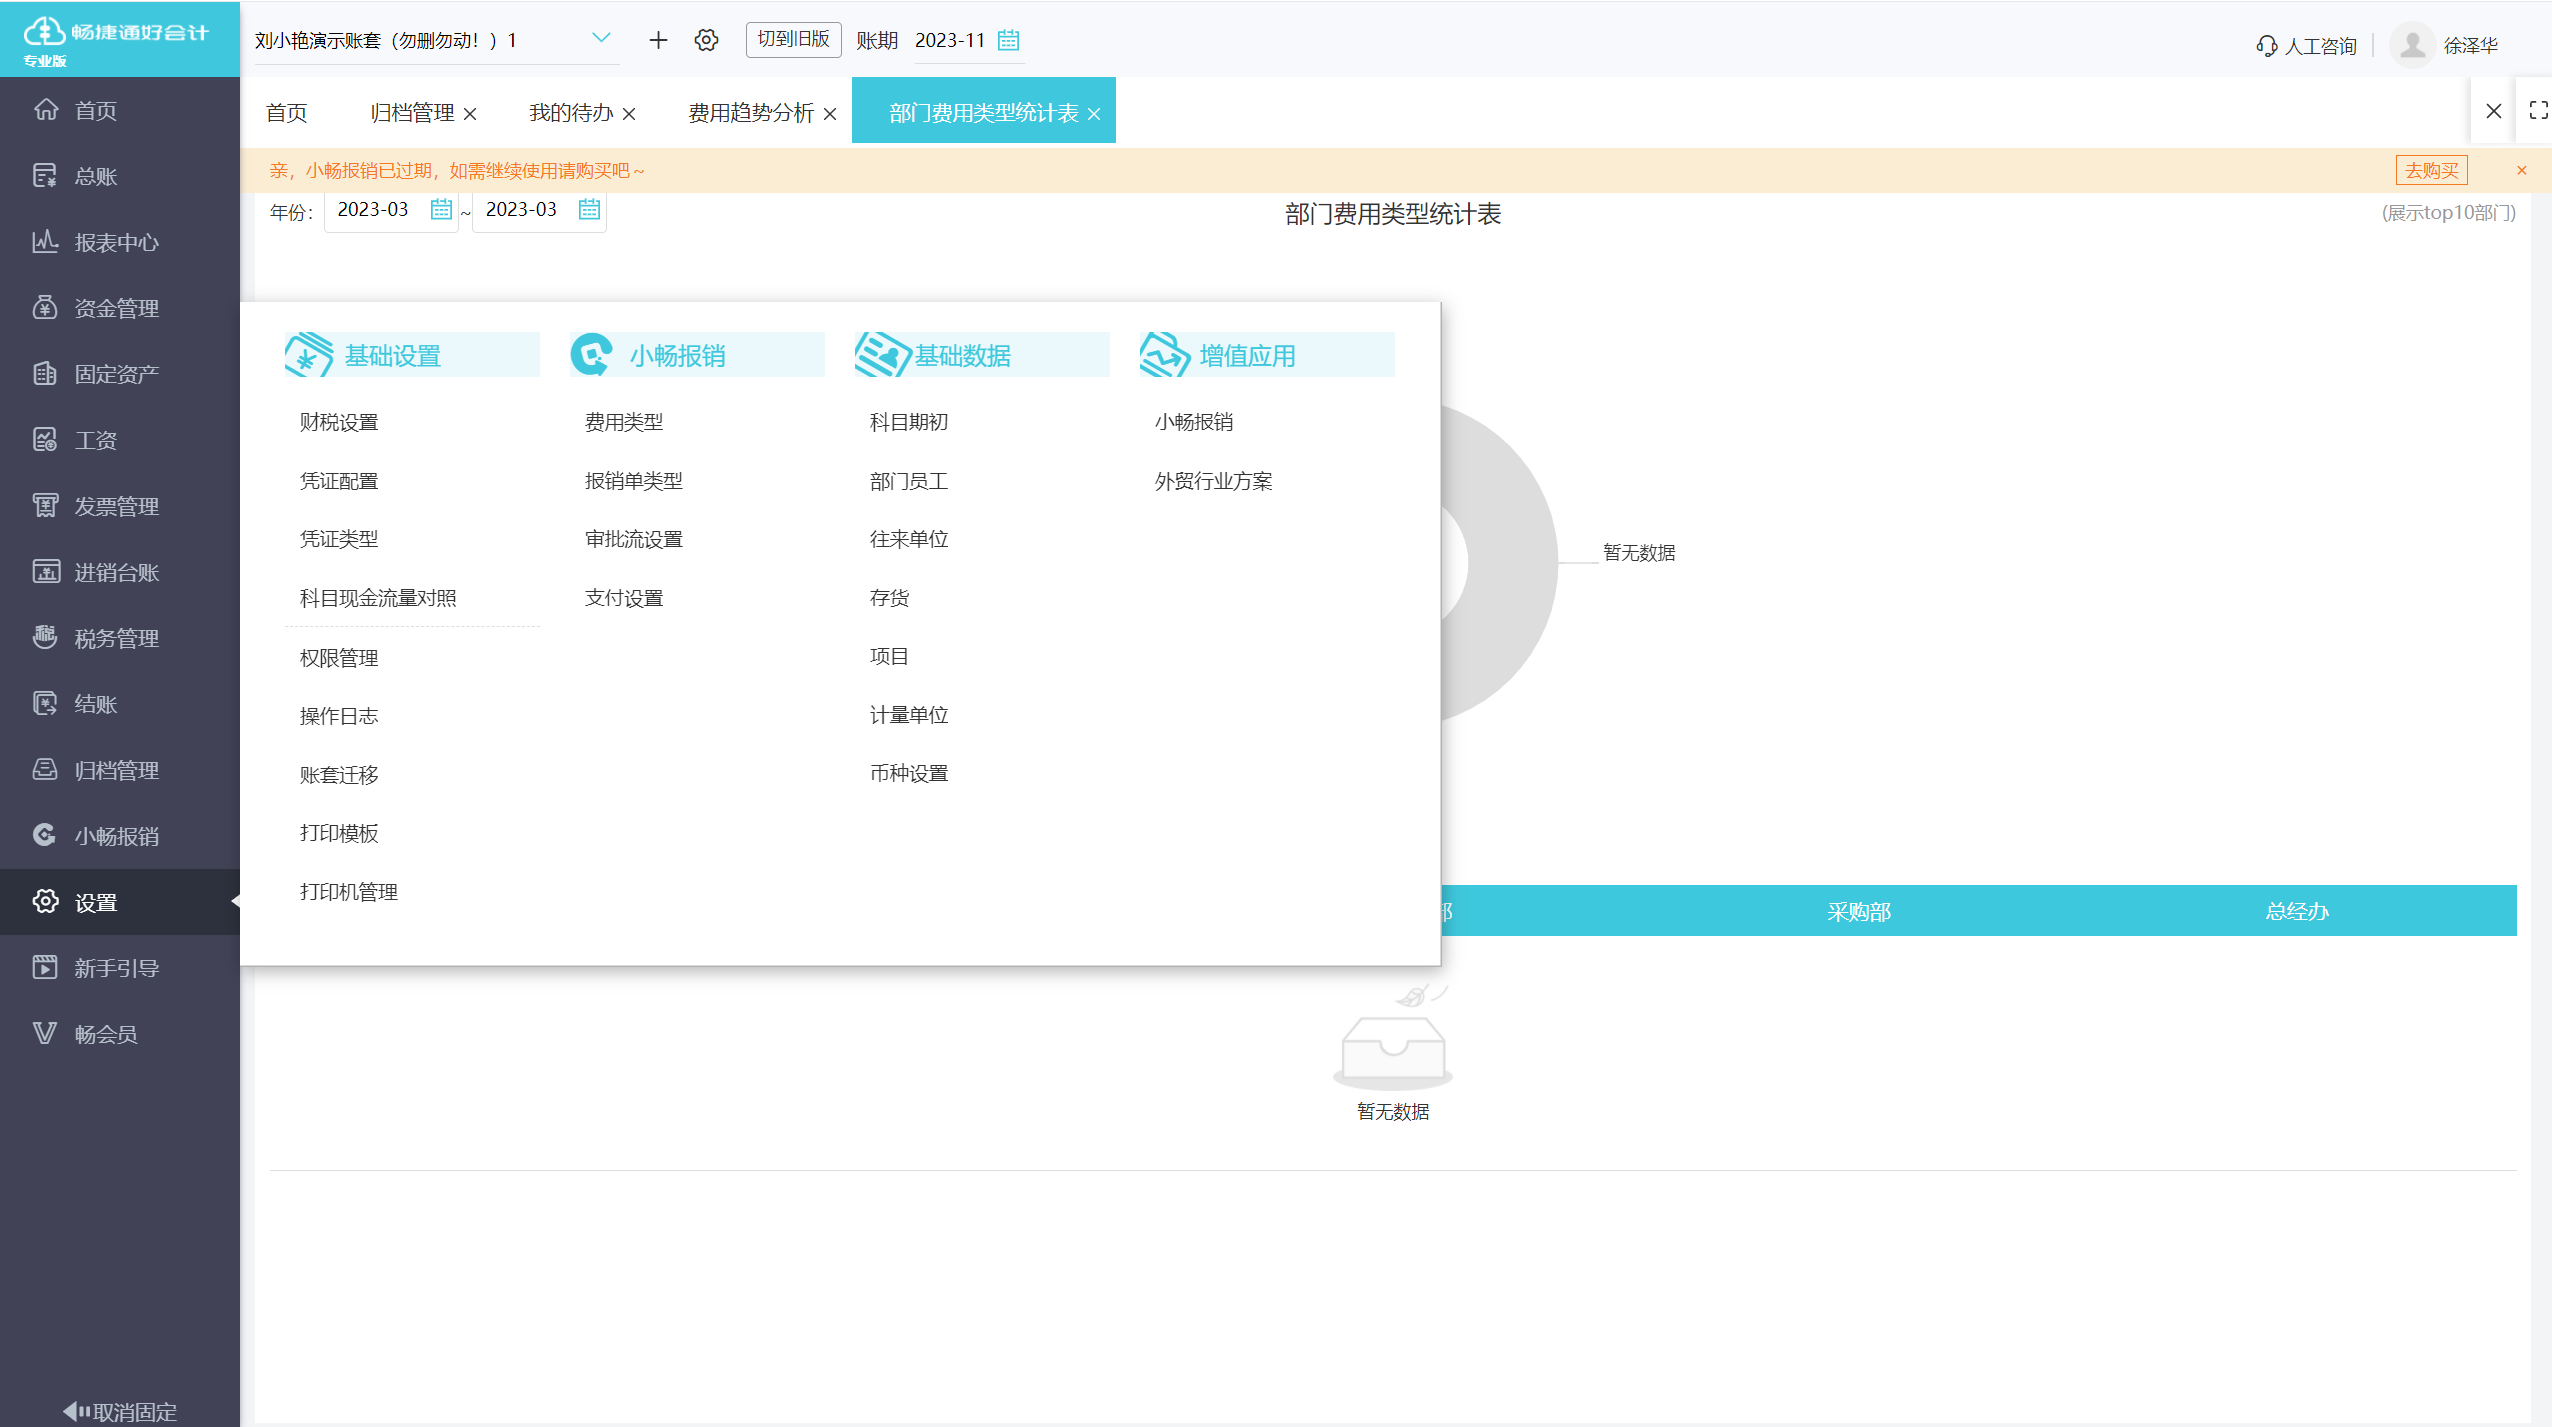
Task: Open 费用类型 under 小畅报销 settings
Action: click(624, 421)
